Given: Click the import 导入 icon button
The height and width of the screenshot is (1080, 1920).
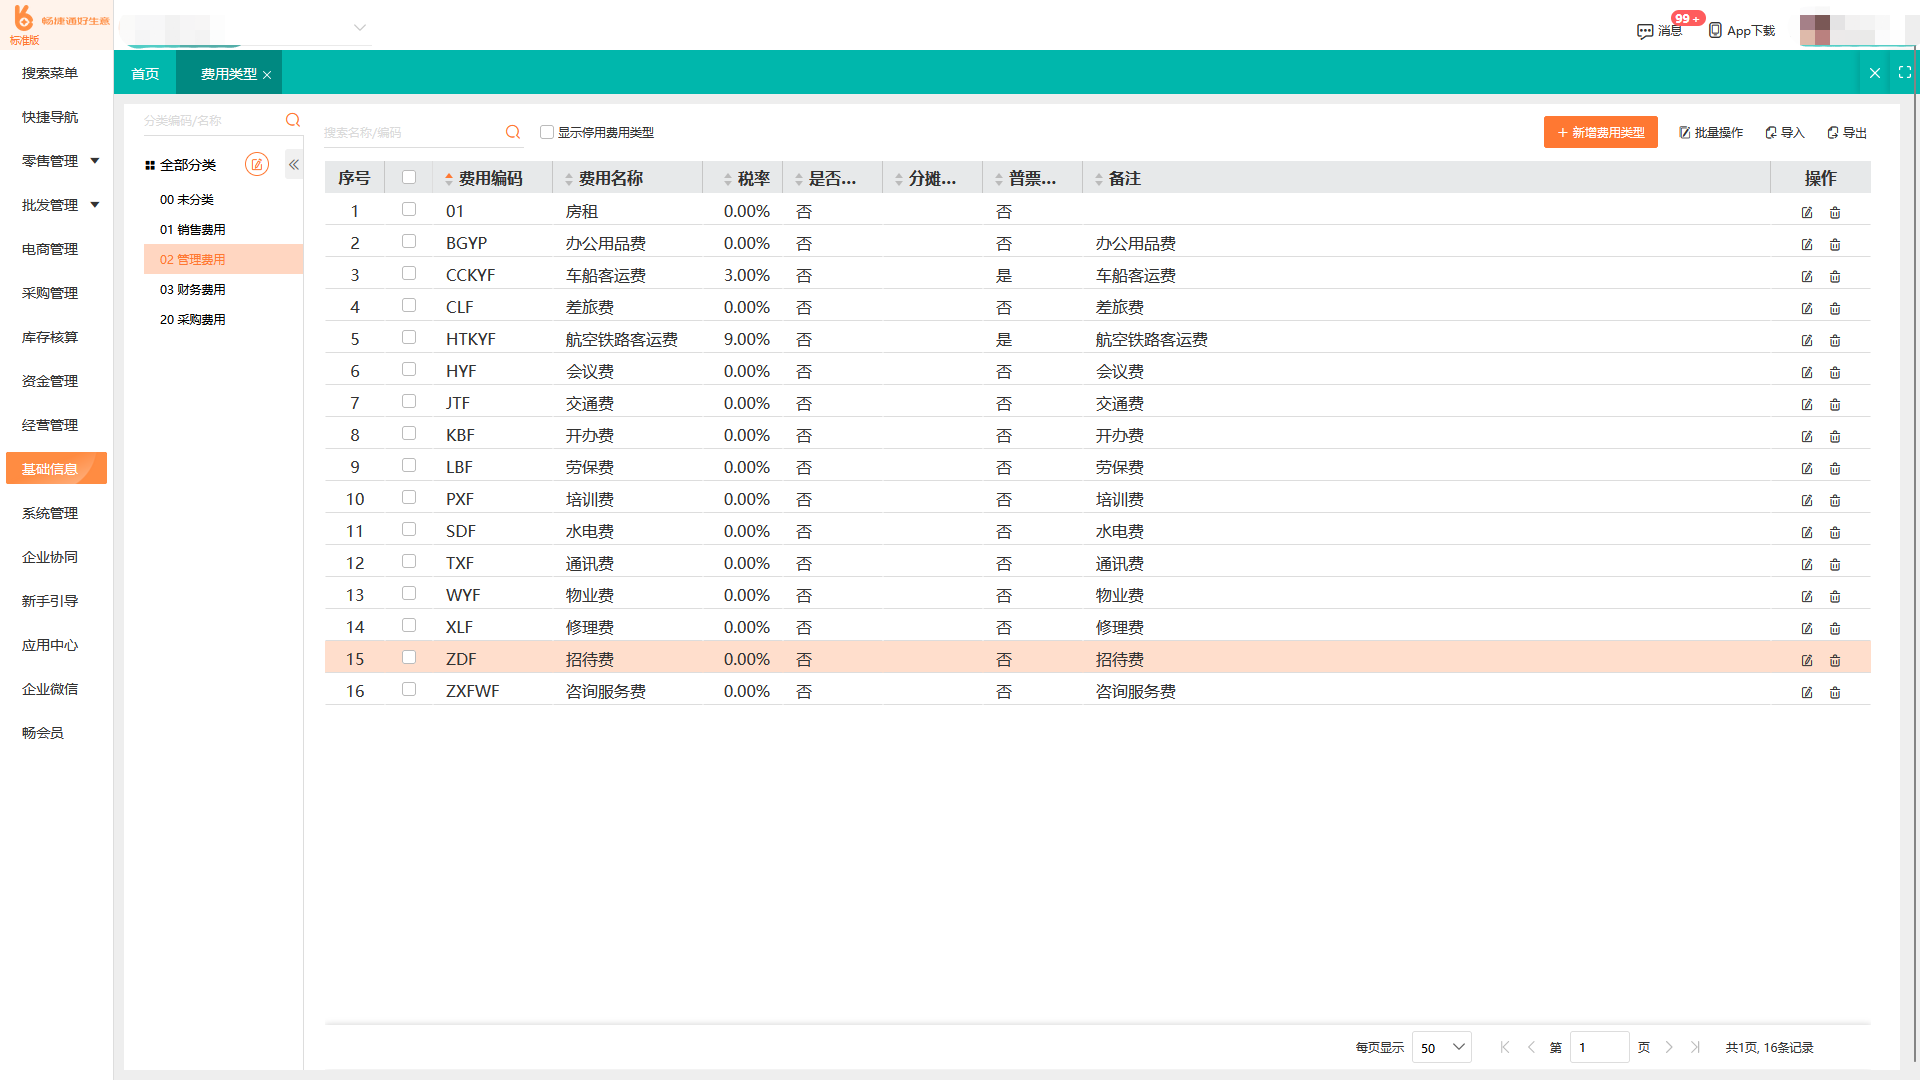Looking at the screenshot, I should coord(1785,131).
